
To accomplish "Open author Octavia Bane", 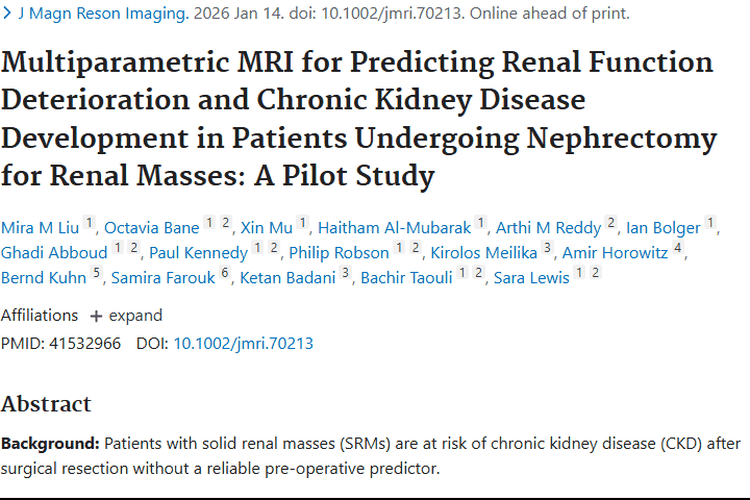I will click(x=152, y=228).
